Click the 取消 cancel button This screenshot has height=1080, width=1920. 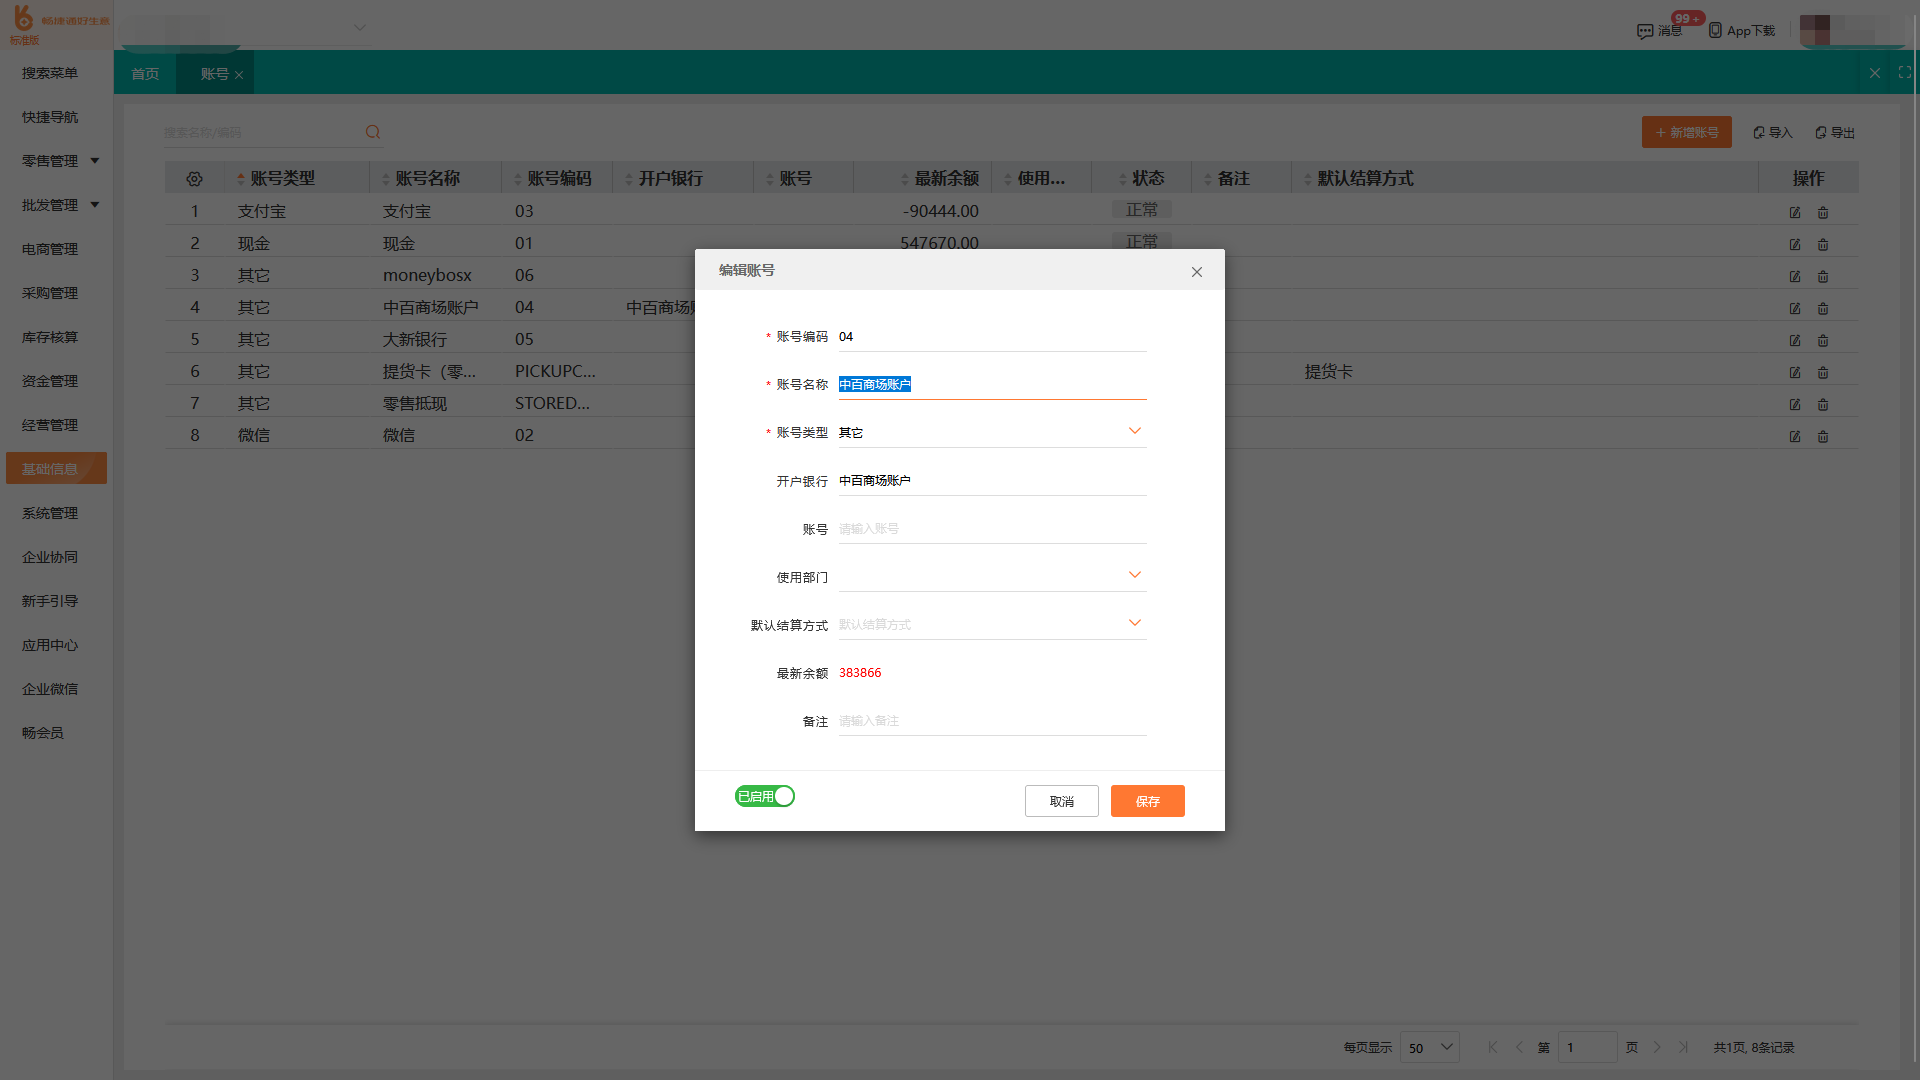1063,800
